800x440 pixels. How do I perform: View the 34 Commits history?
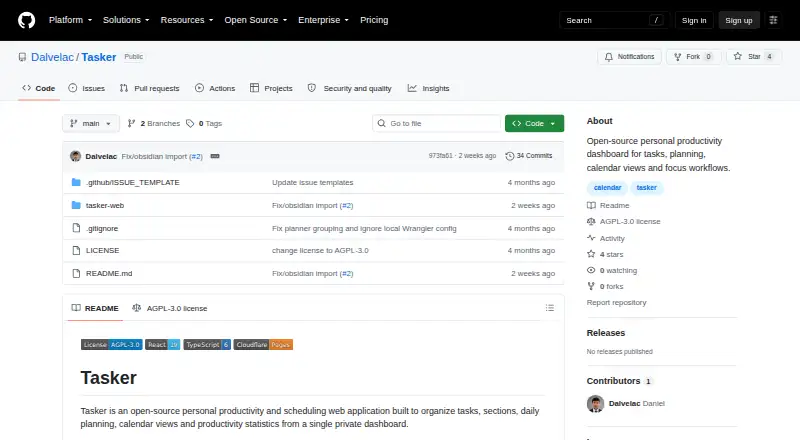(529, 156)
